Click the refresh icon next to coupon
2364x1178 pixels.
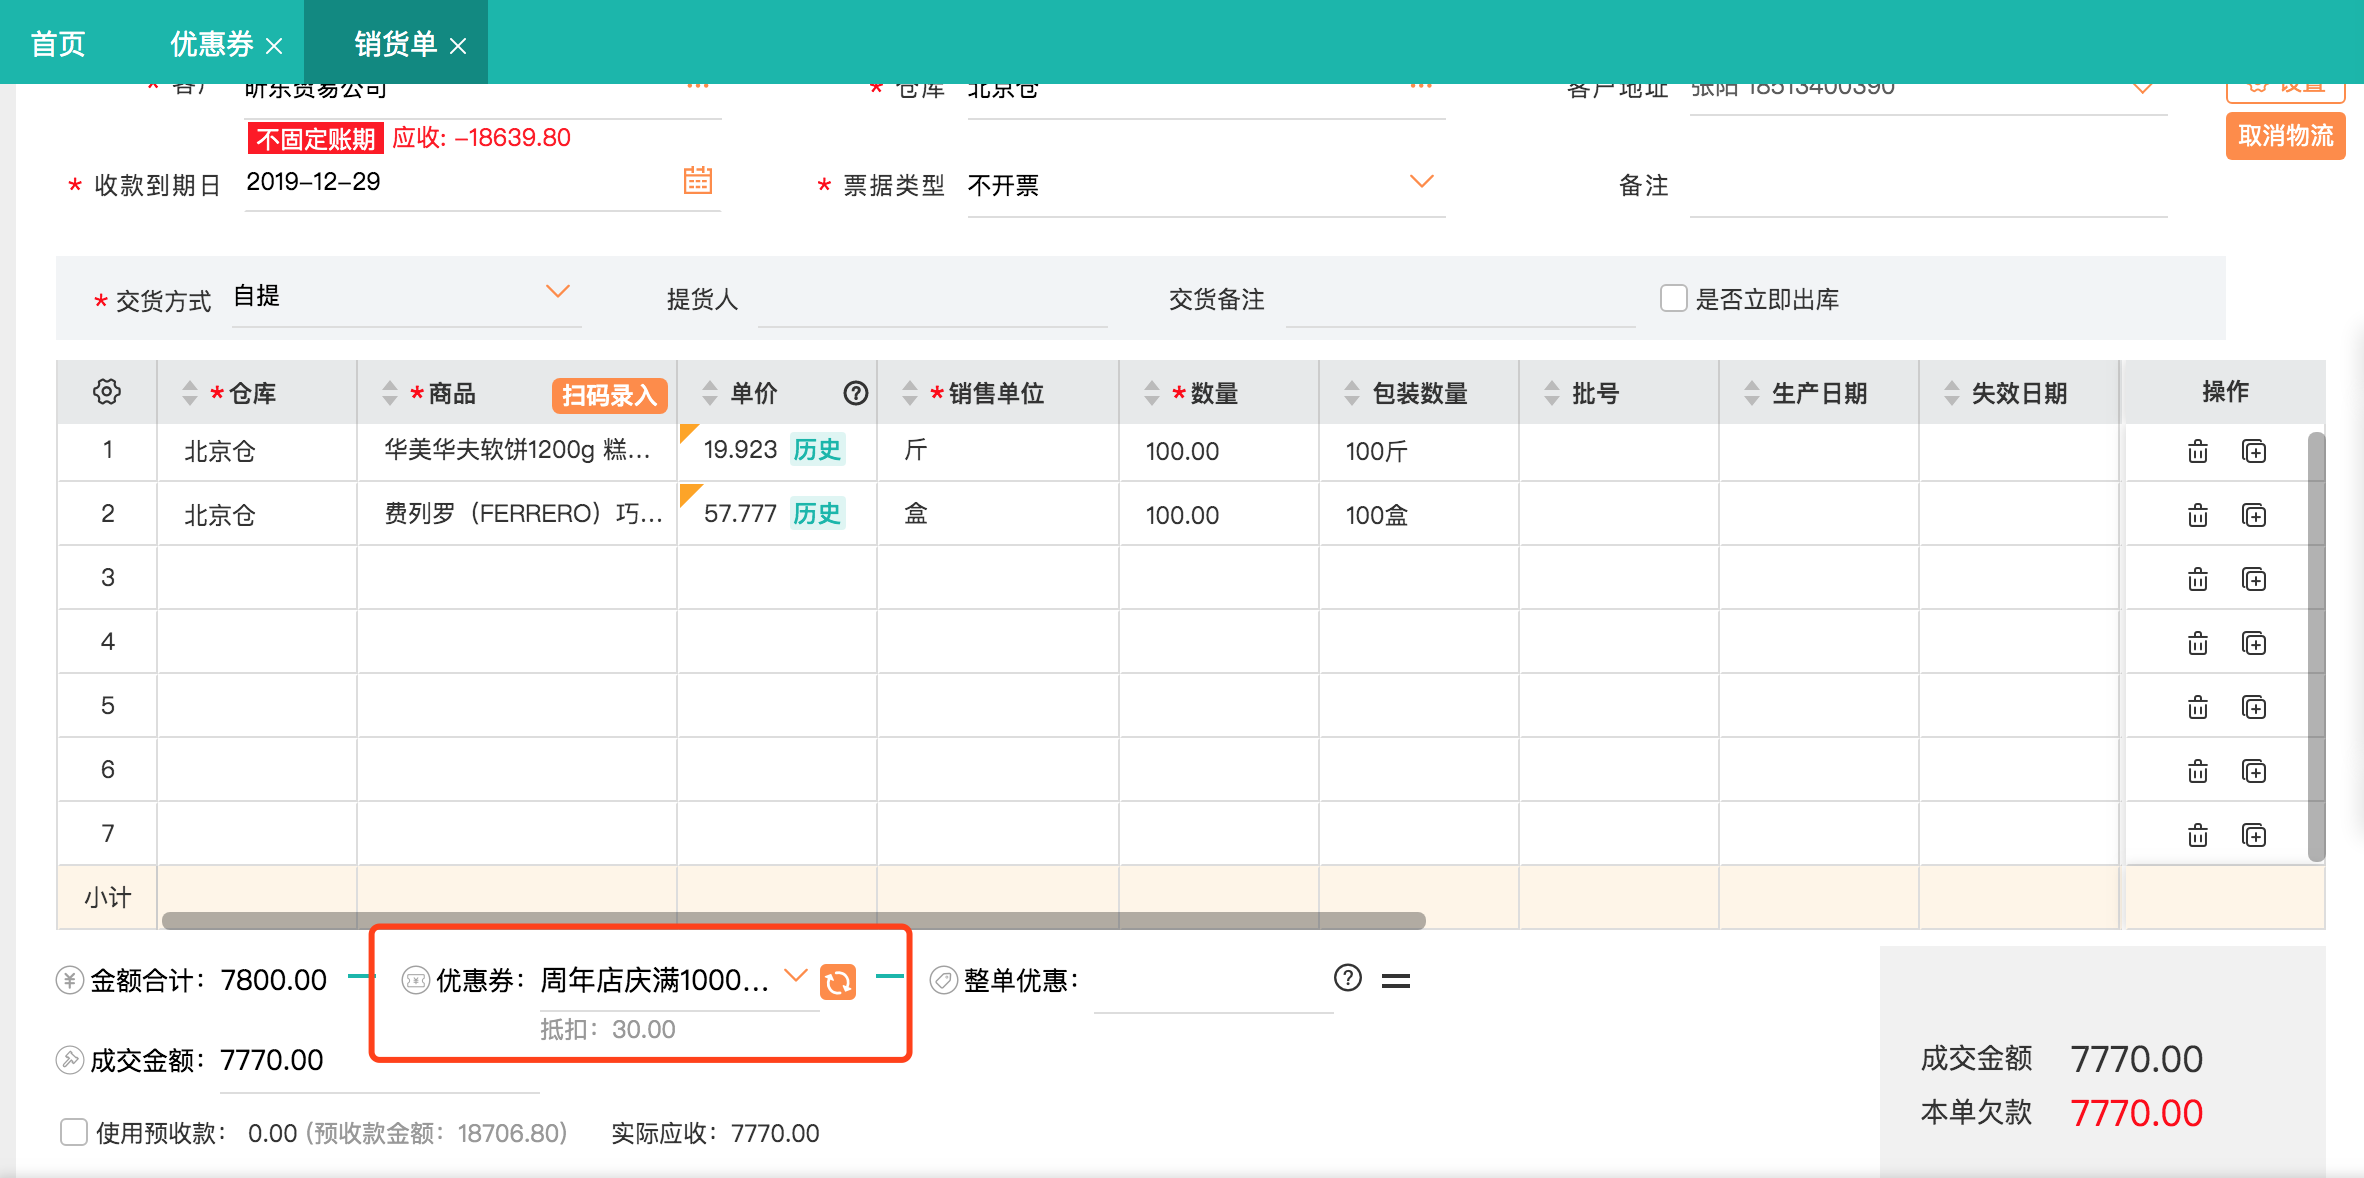click(840, 980)
